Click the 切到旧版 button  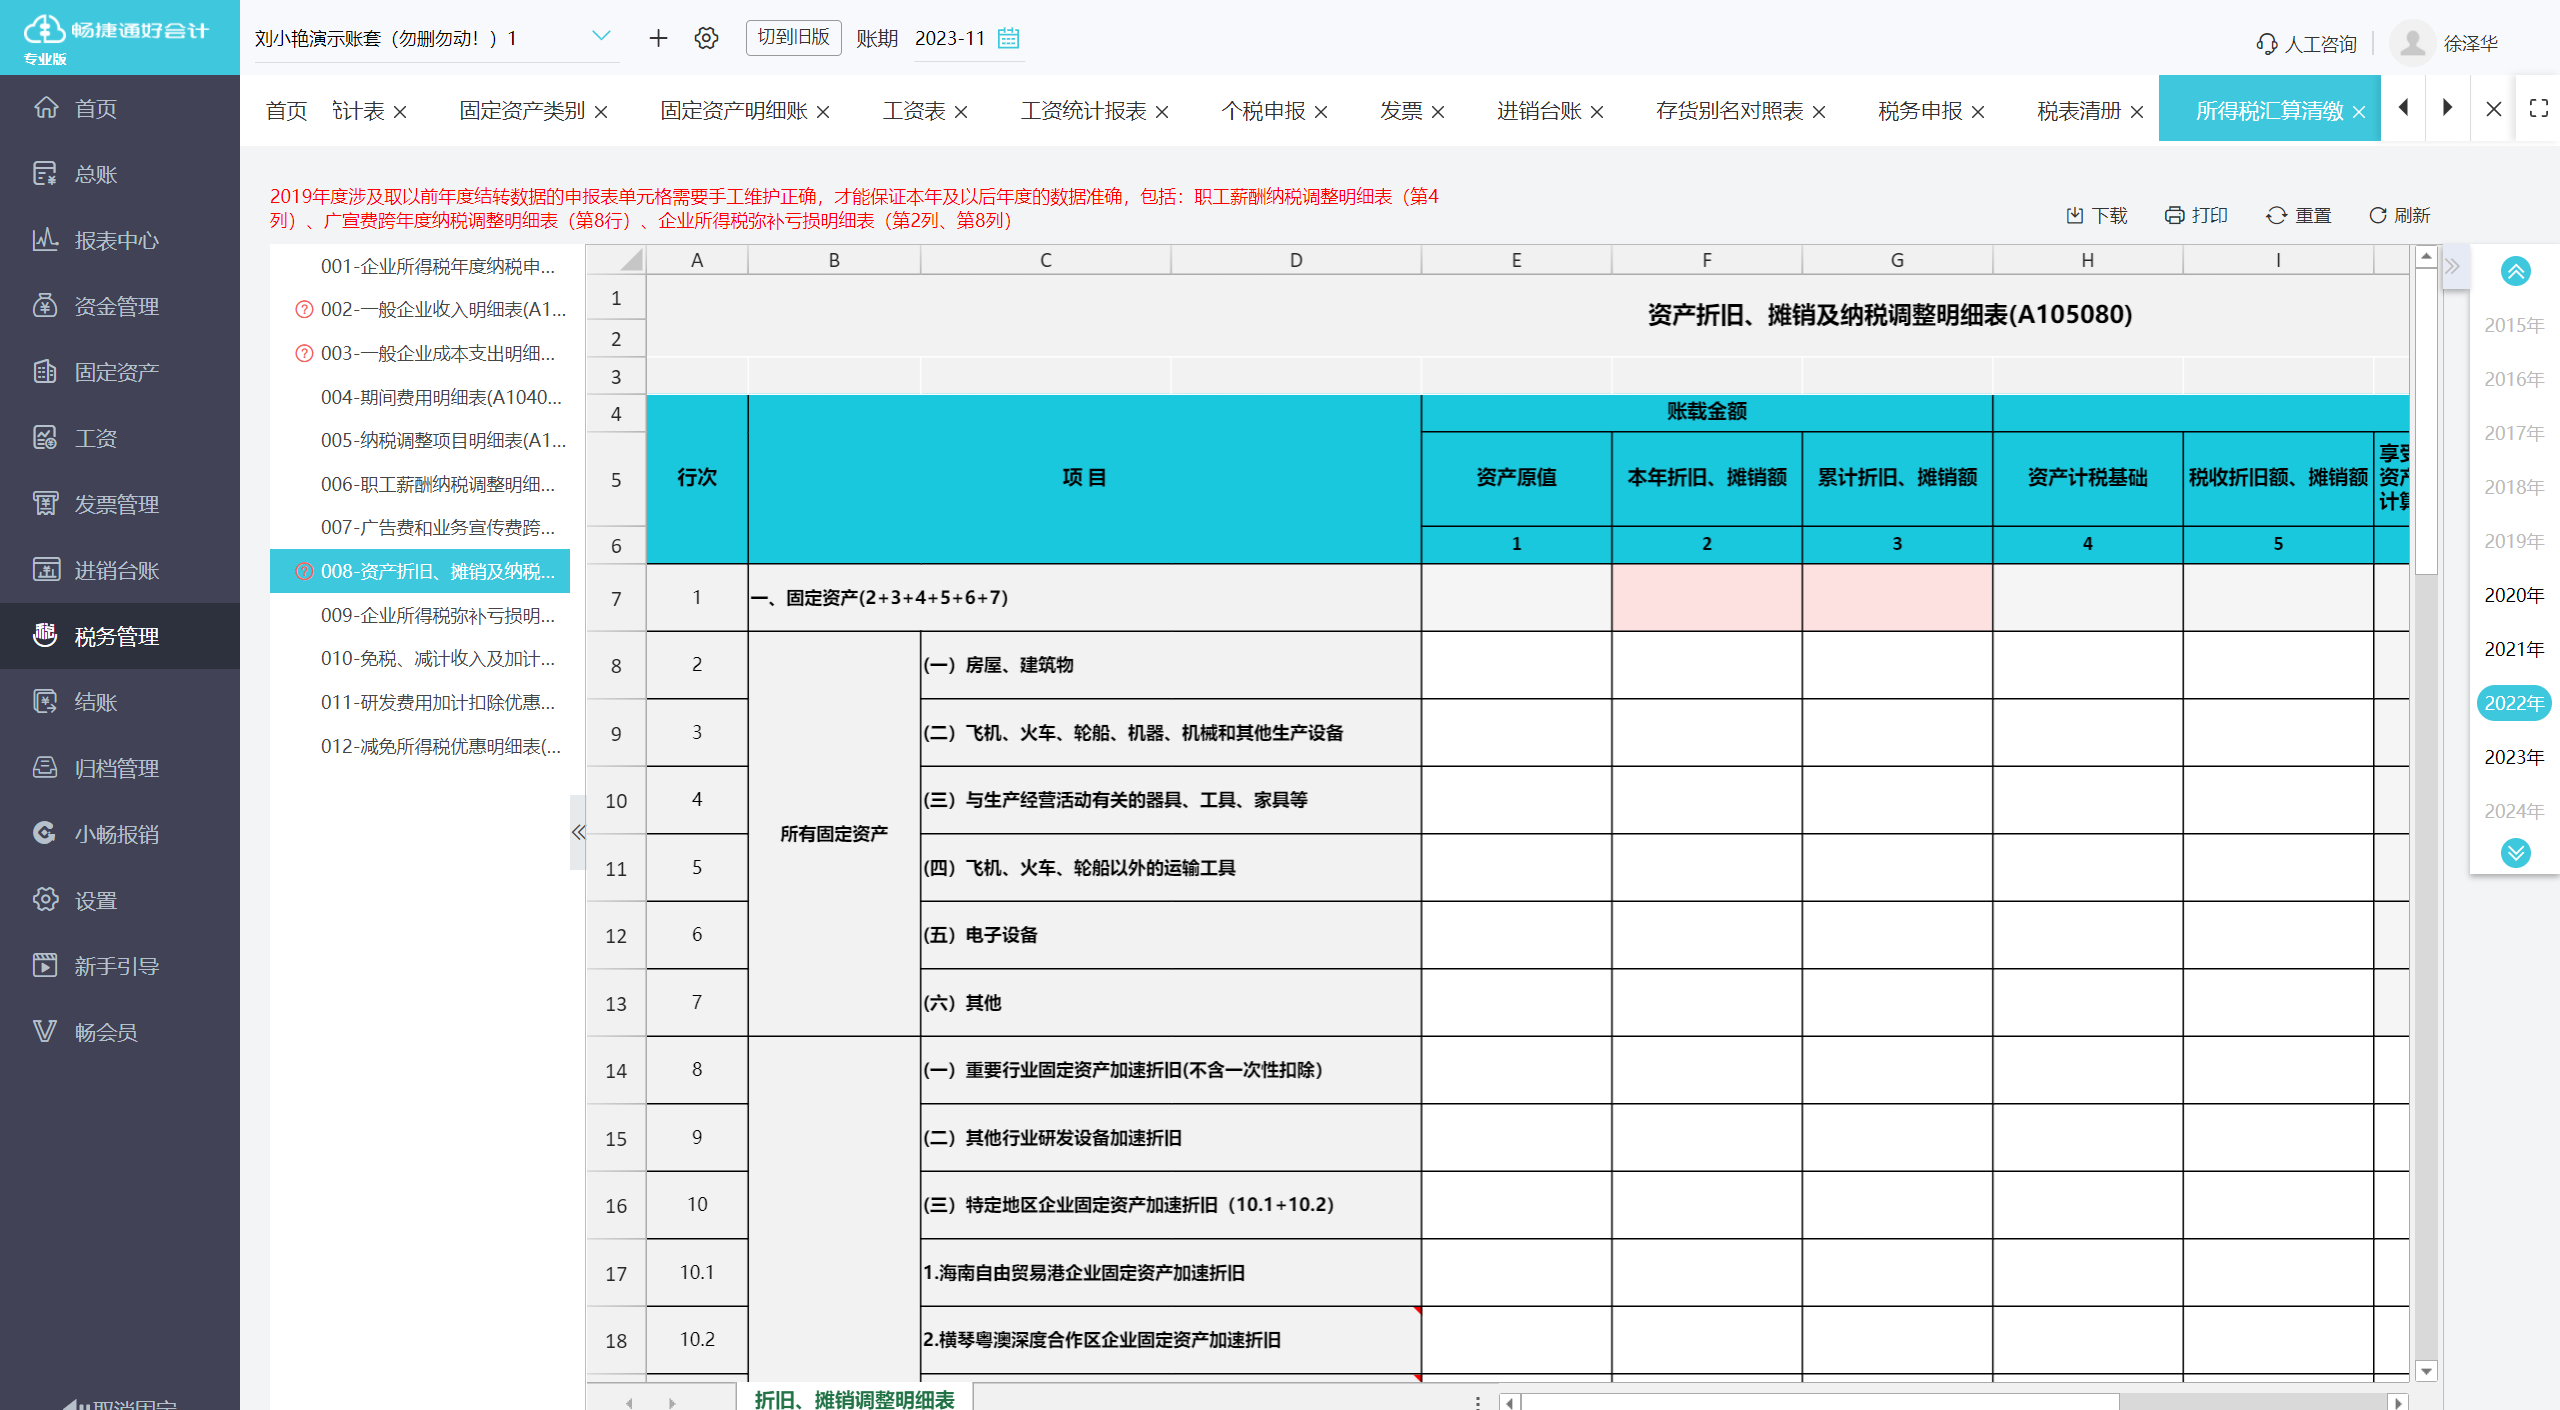(790, 38)
